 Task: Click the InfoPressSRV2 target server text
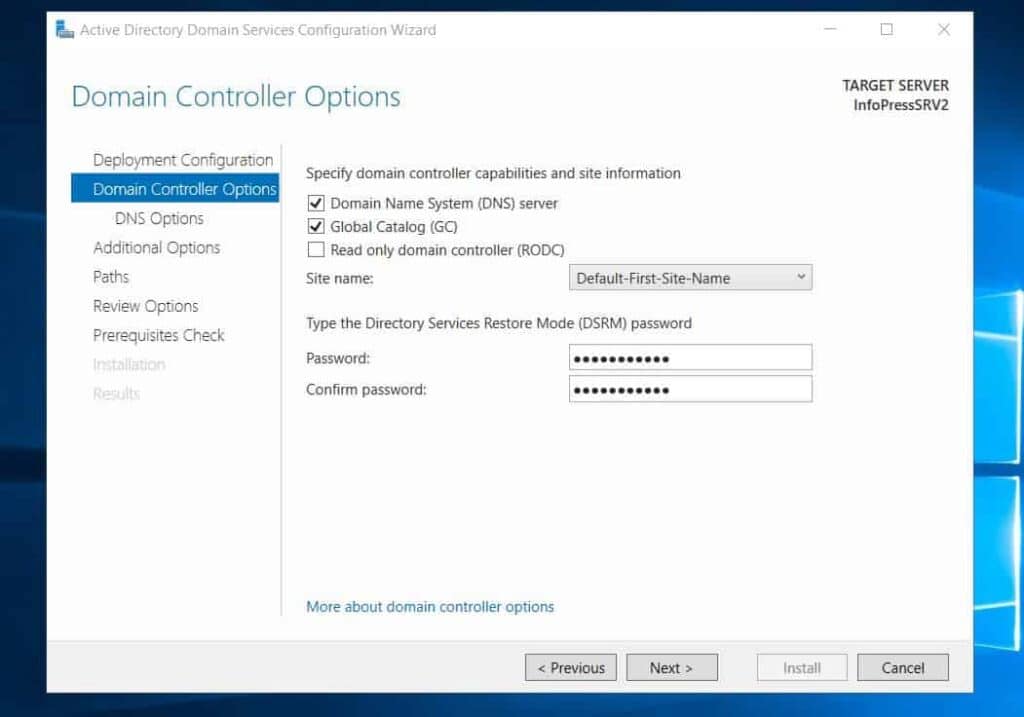[901, 105]
